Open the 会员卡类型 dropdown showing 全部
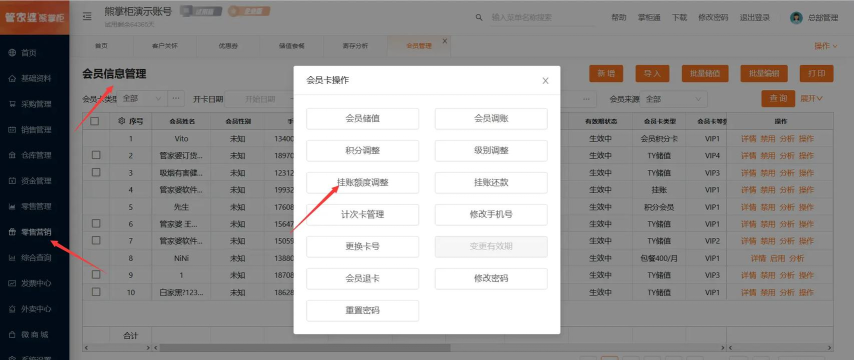The image size is (854, 360). (x=142, y=99)
